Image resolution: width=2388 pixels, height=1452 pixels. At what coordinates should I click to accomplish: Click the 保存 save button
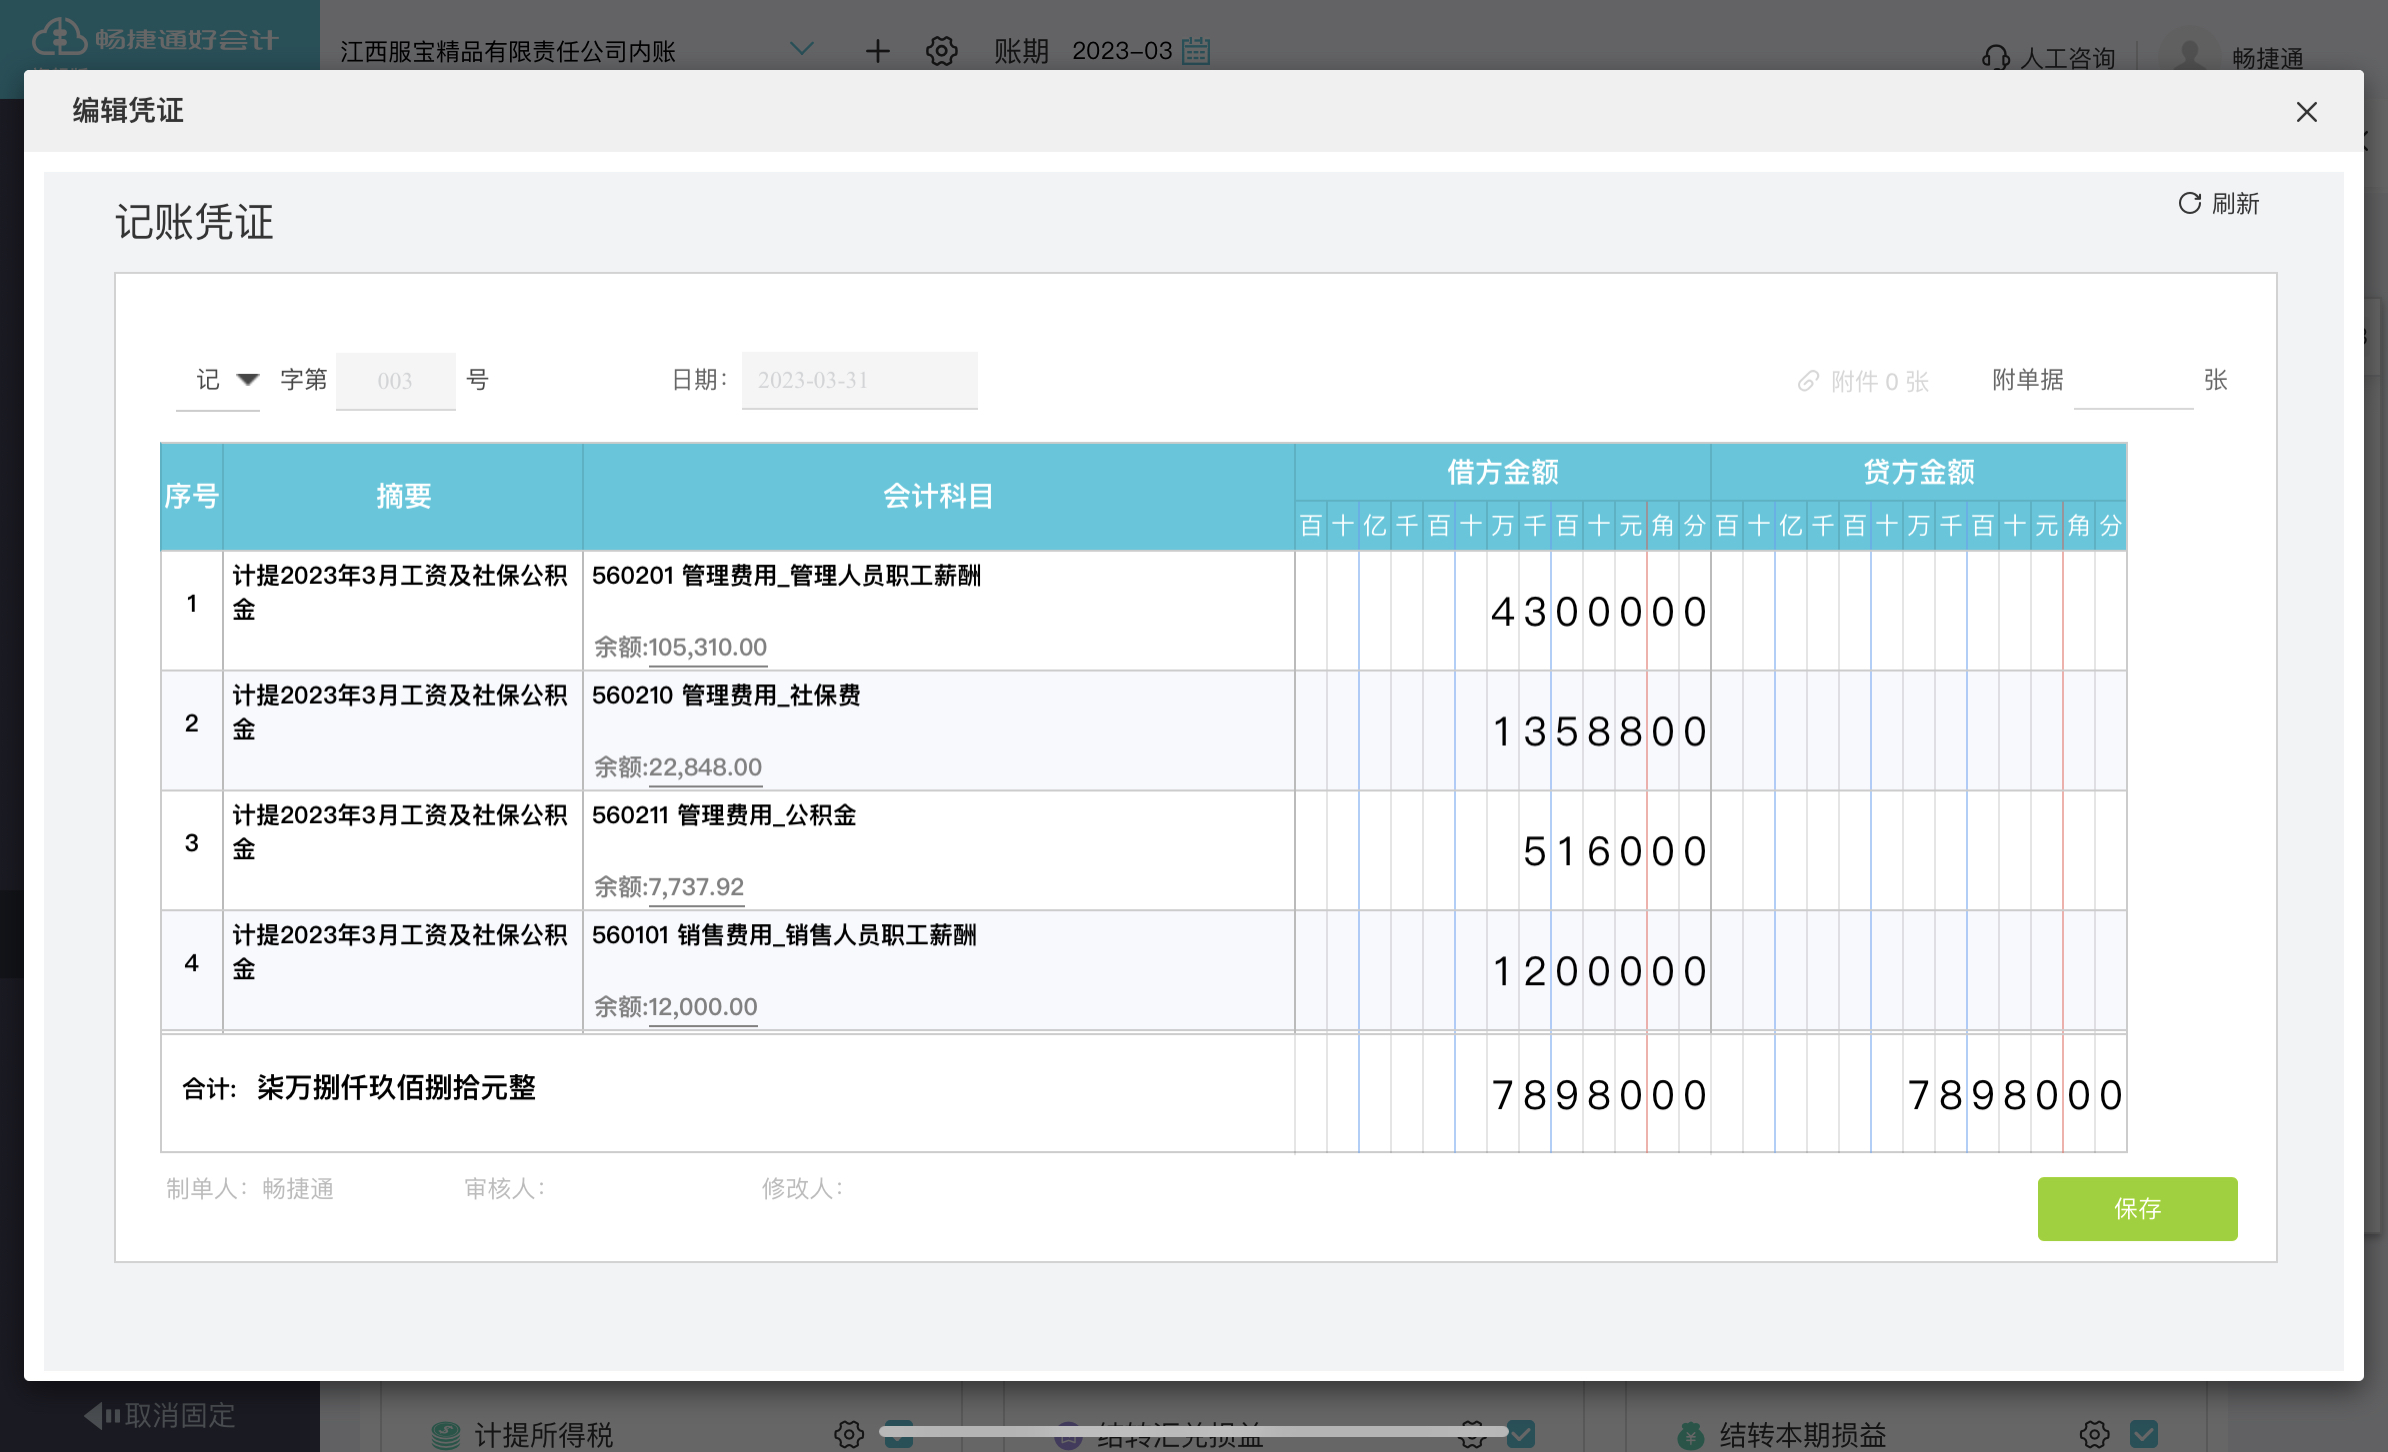pyautogui.click(x=2139, y=1208)
